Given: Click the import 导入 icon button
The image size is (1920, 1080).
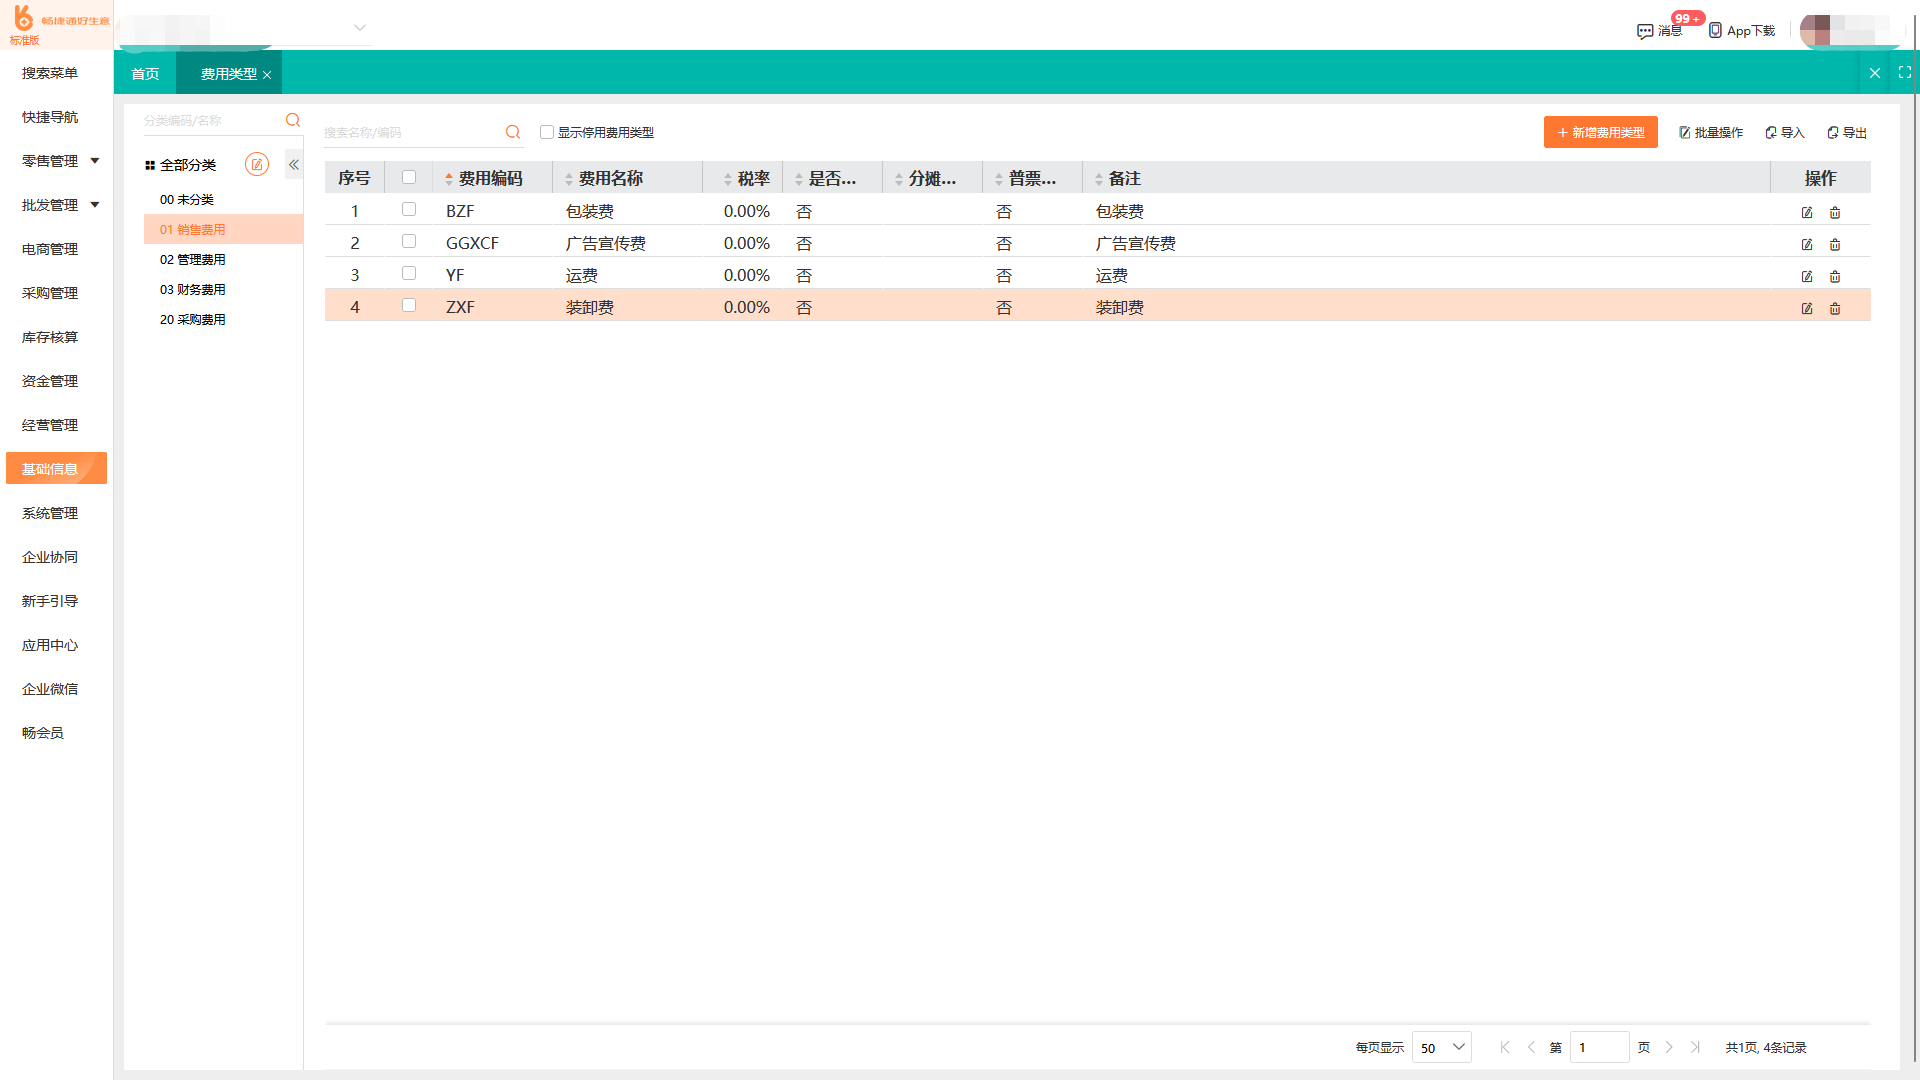Looking at the screenshot, I should point(1785,131).
